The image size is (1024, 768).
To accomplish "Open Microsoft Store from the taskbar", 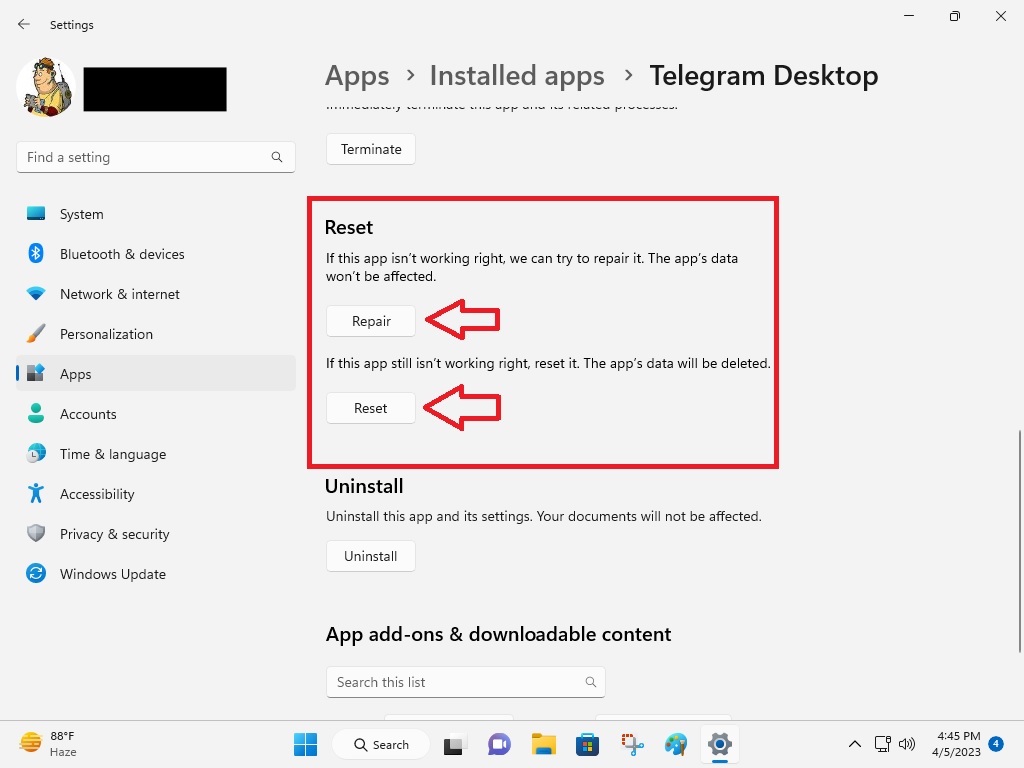I will (x=587, y=744).
